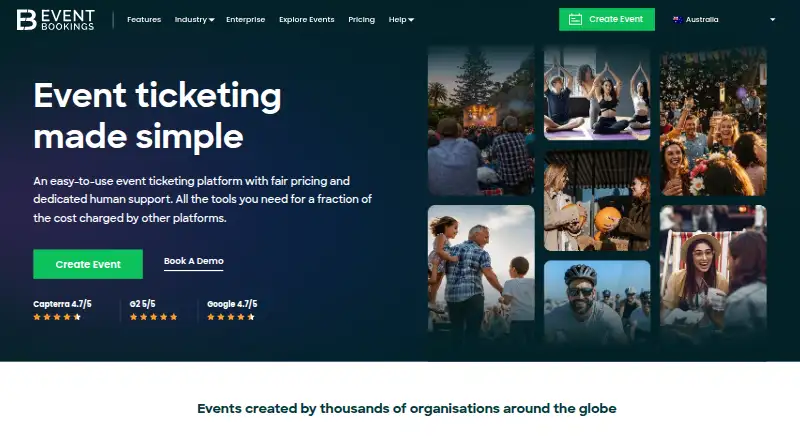This screenshot has width=800, height=440.
Task: Open the Pricing page
Action: [x=361, y=19]
